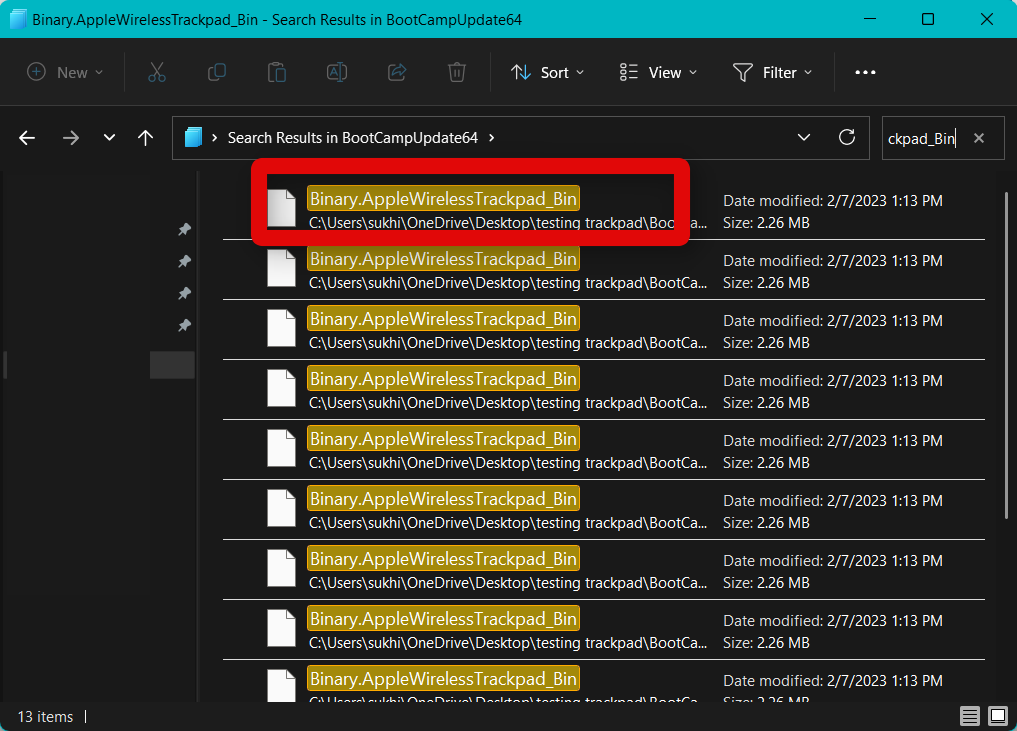Screen dimensions: 1017x731
Task: Refresh the search results
Action: pos(846,138)
